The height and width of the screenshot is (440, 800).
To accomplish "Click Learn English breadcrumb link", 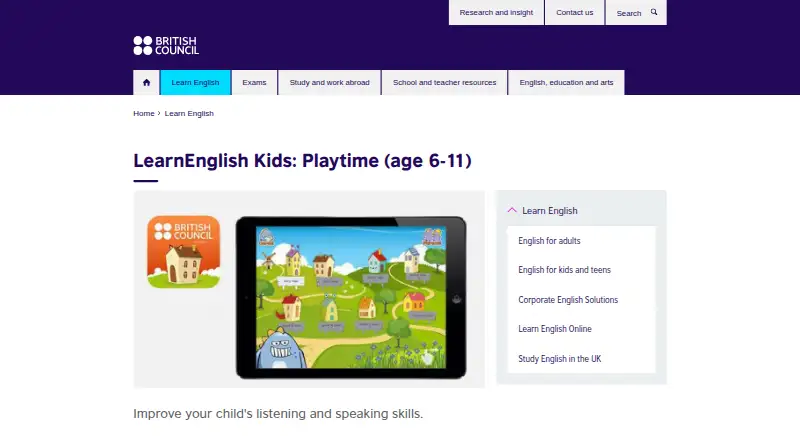I will [x=189, y=113].
